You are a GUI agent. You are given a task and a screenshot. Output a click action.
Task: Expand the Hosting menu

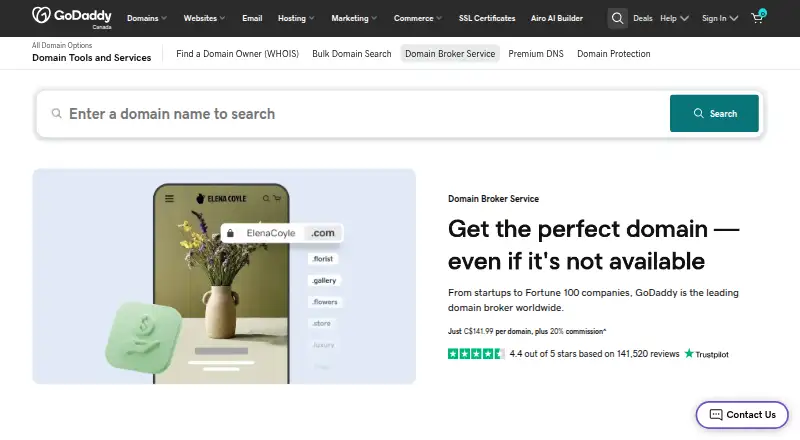coord(296,18)
